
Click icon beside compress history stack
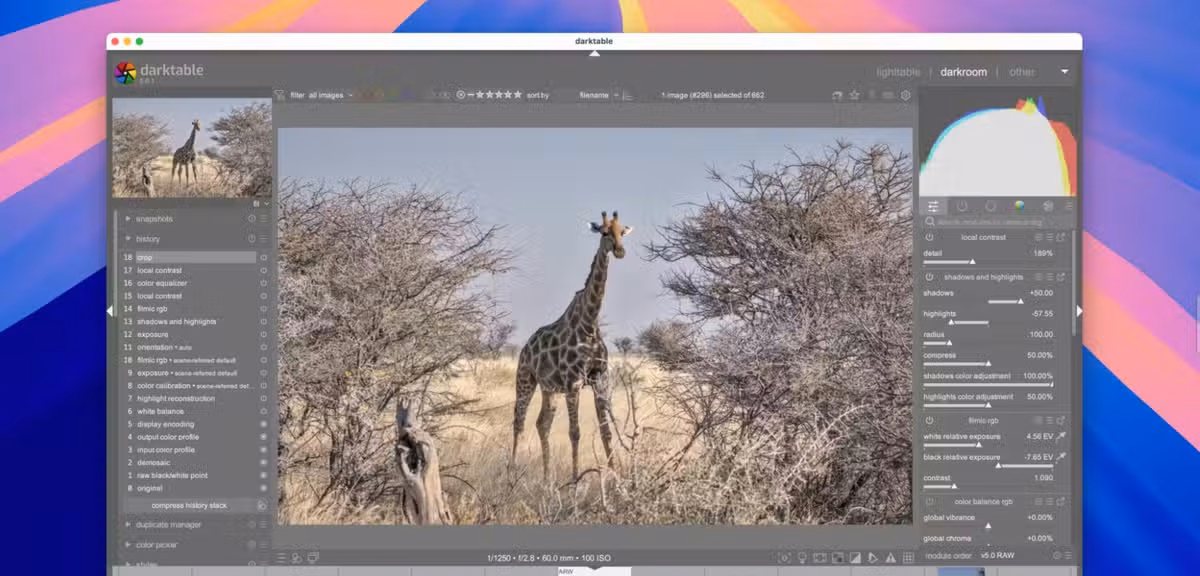click(x=262, y=506)
